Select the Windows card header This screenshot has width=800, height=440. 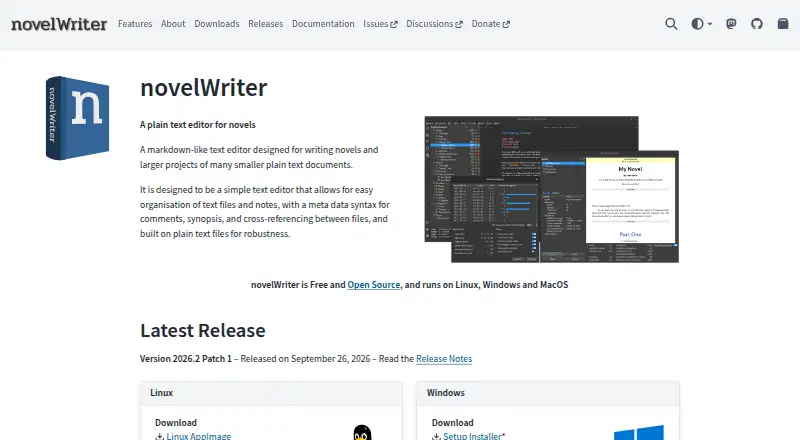click(547, 393)
